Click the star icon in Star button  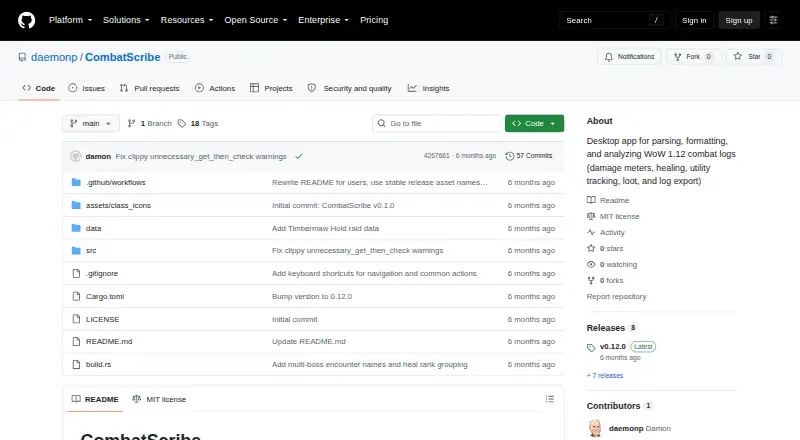pyautogui.click(x=738, y=56)
